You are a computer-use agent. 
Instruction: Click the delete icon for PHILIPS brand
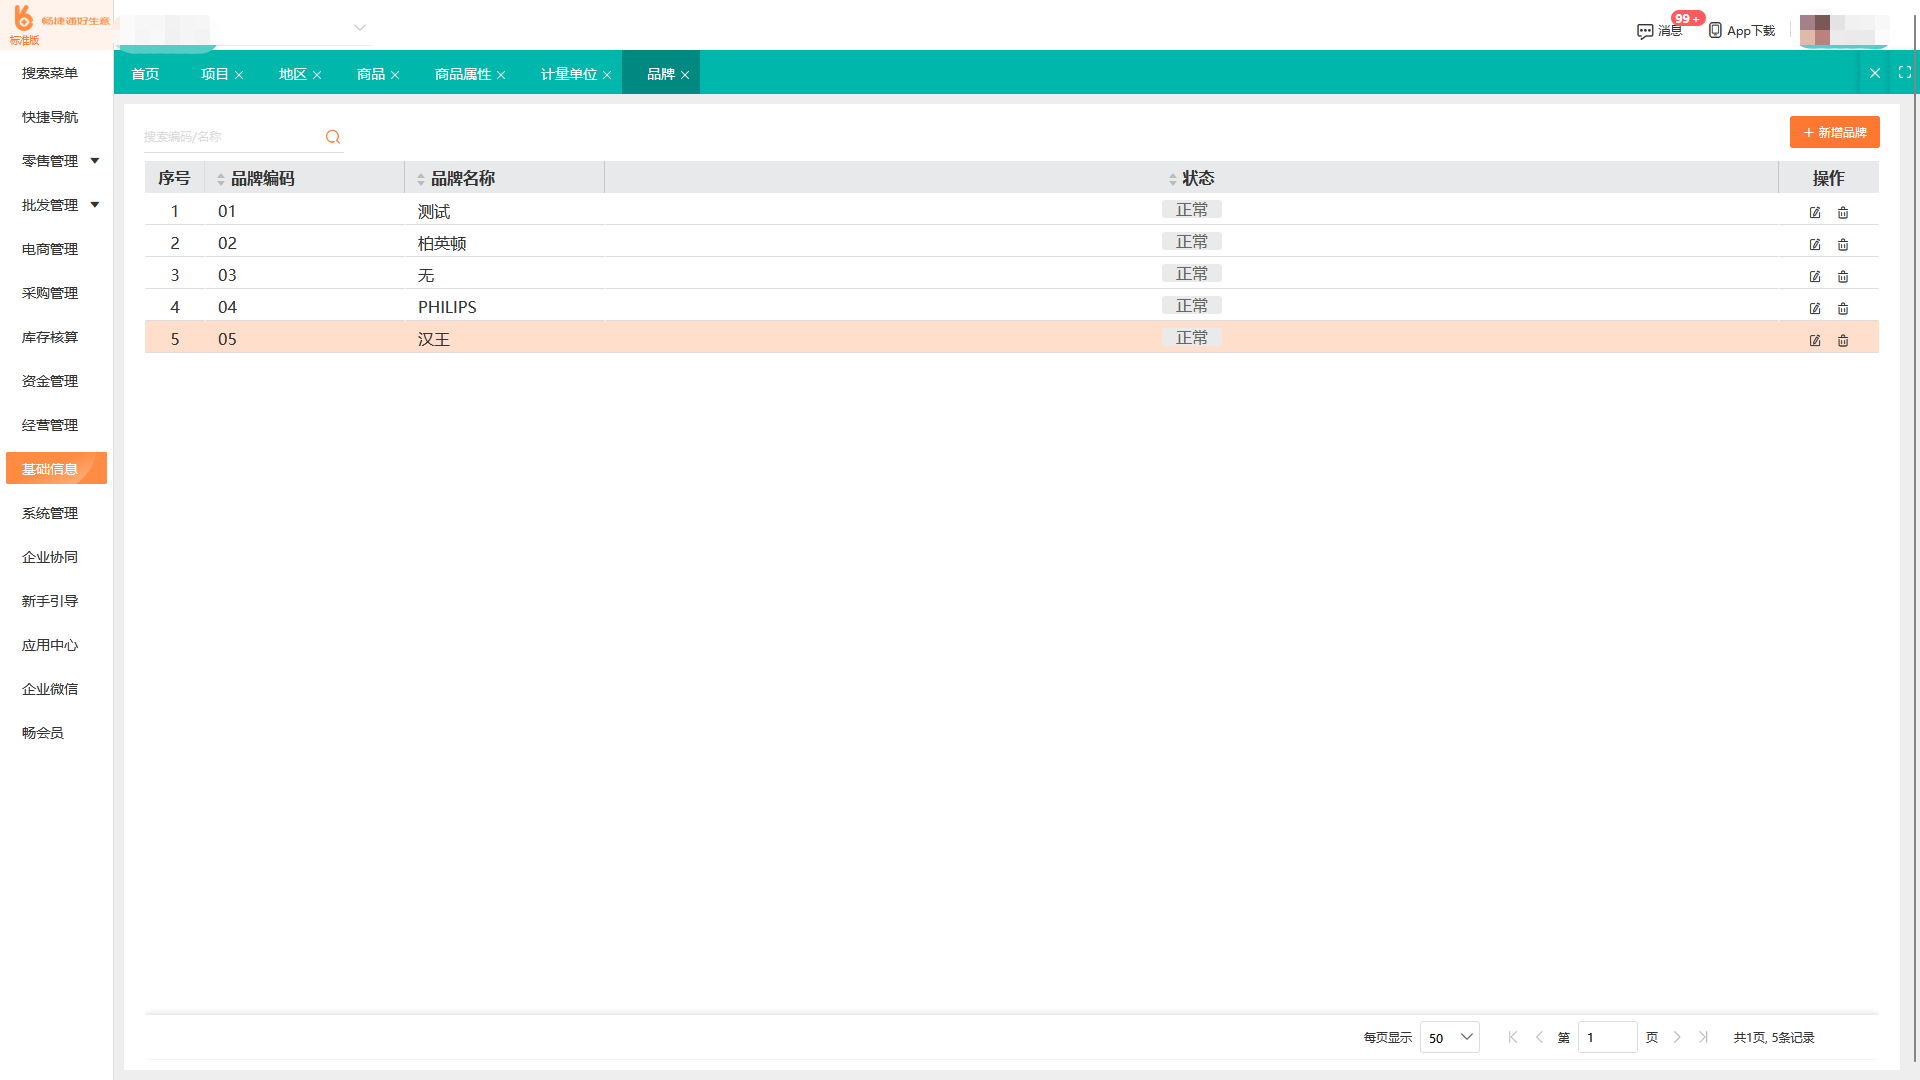(1844, 306)
